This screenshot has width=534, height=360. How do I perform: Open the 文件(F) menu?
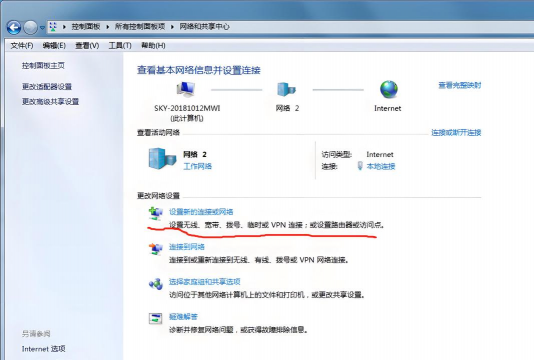click(22, 45)
